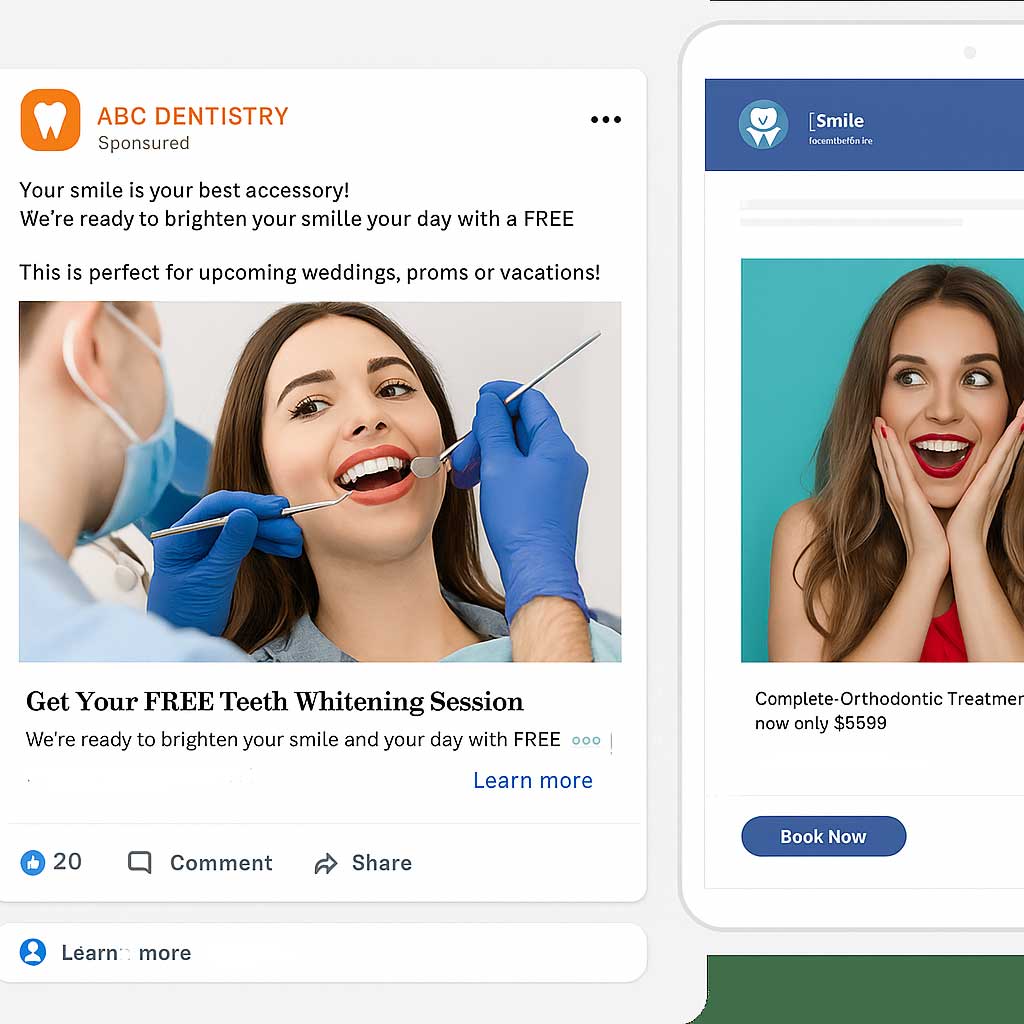Open the ABC DENTISTRY page name

pos(193,116)
